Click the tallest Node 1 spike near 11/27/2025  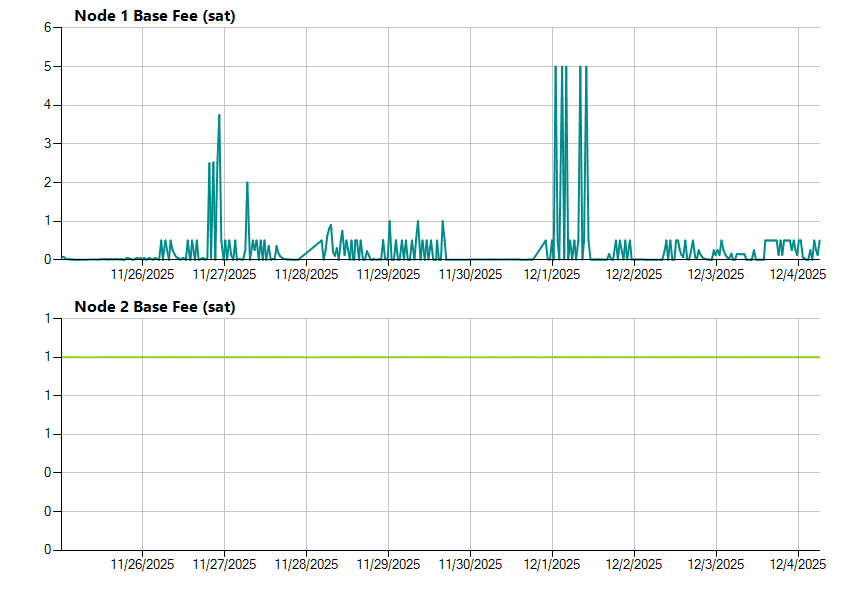click(219, 116)
